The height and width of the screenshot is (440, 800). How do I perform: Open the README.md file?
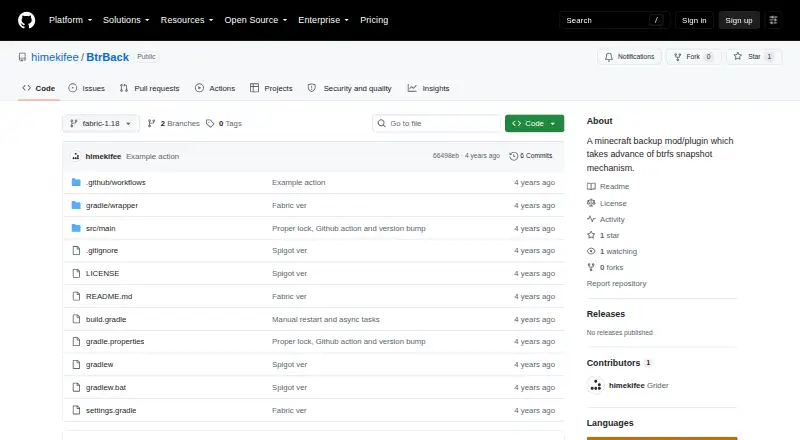109,296
